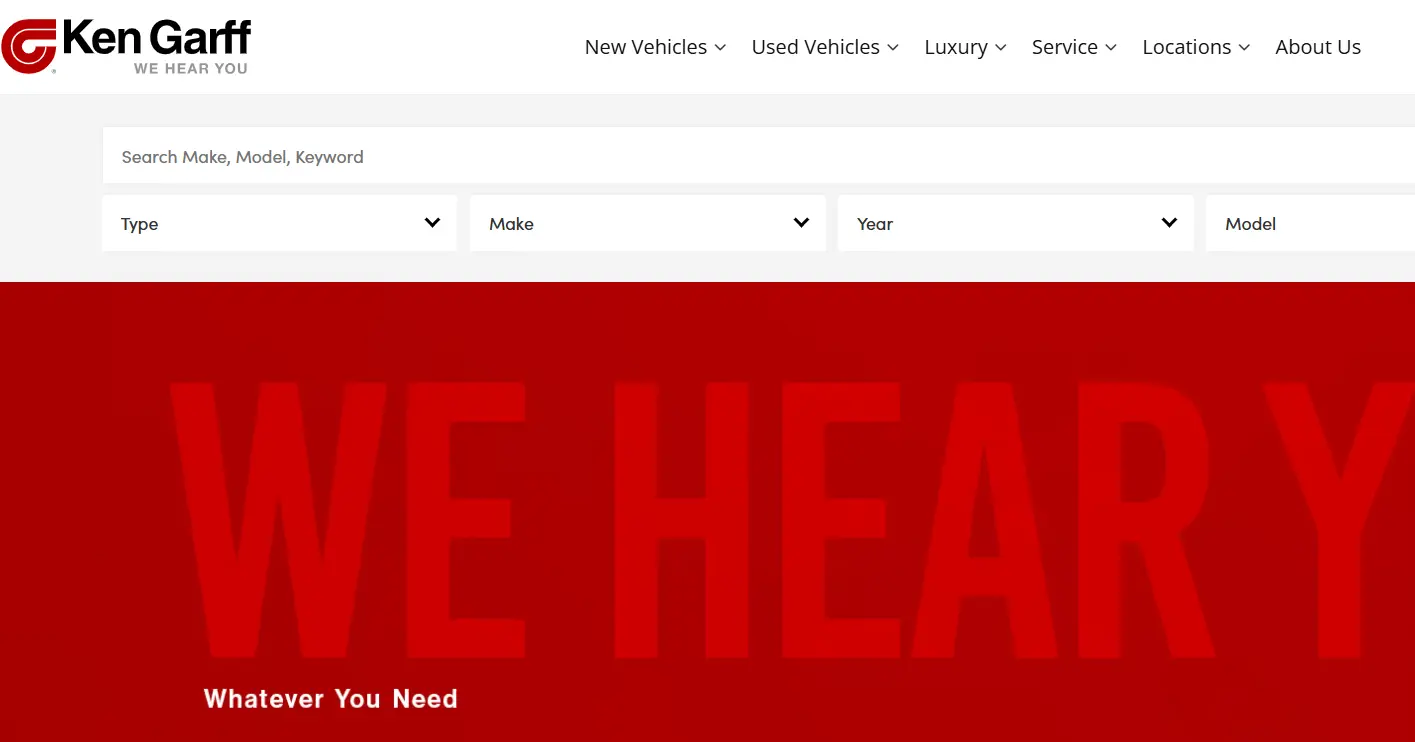Open the New Vehicles menu

tap(655, 47)
